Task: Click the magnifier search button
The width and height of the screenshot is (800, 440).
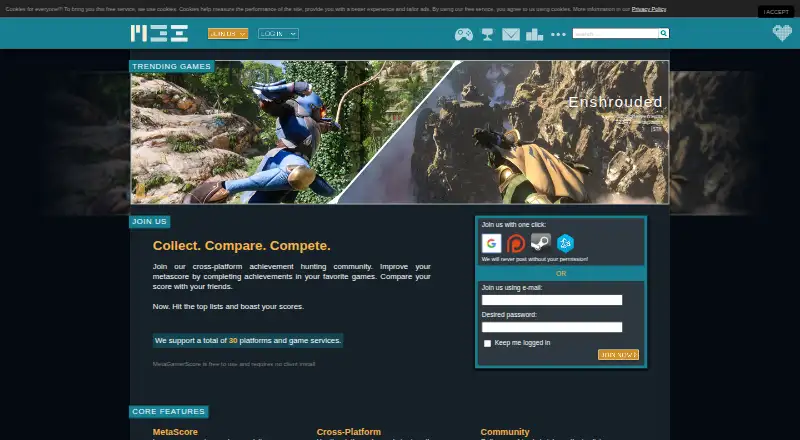Action: coord(663,33)
